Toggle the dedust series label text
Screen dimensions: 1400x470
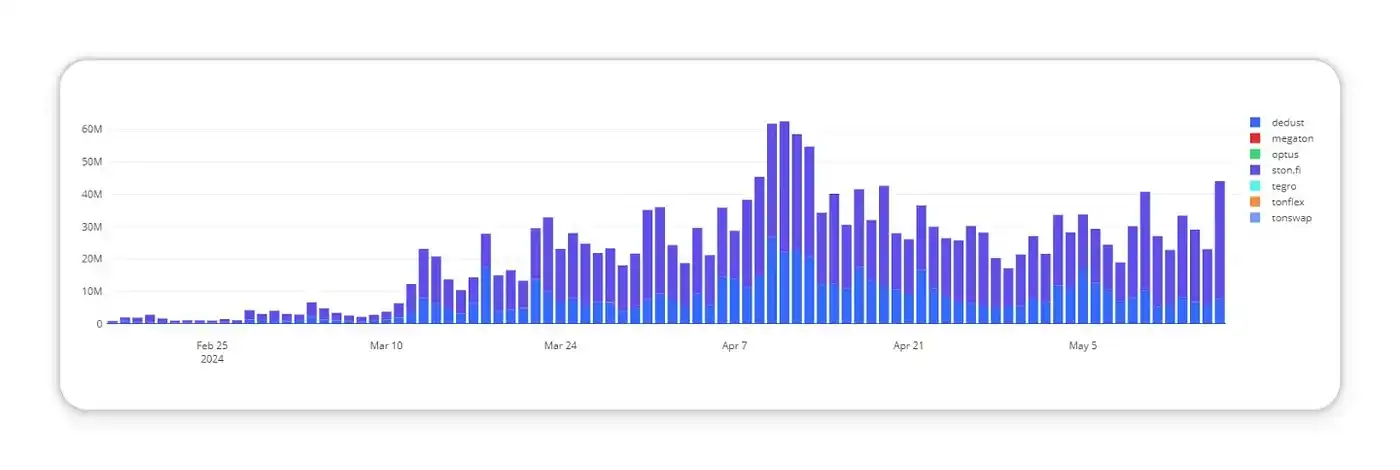[x=1288, y=122]
